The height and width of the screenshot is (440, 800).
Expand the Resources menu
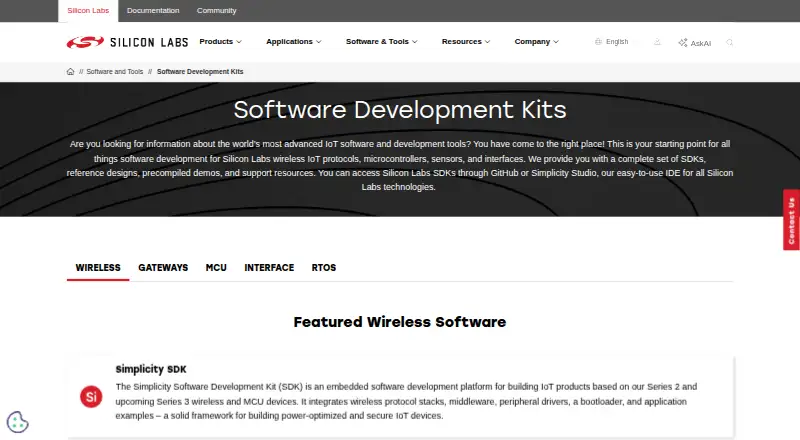[x=466, y=41]
